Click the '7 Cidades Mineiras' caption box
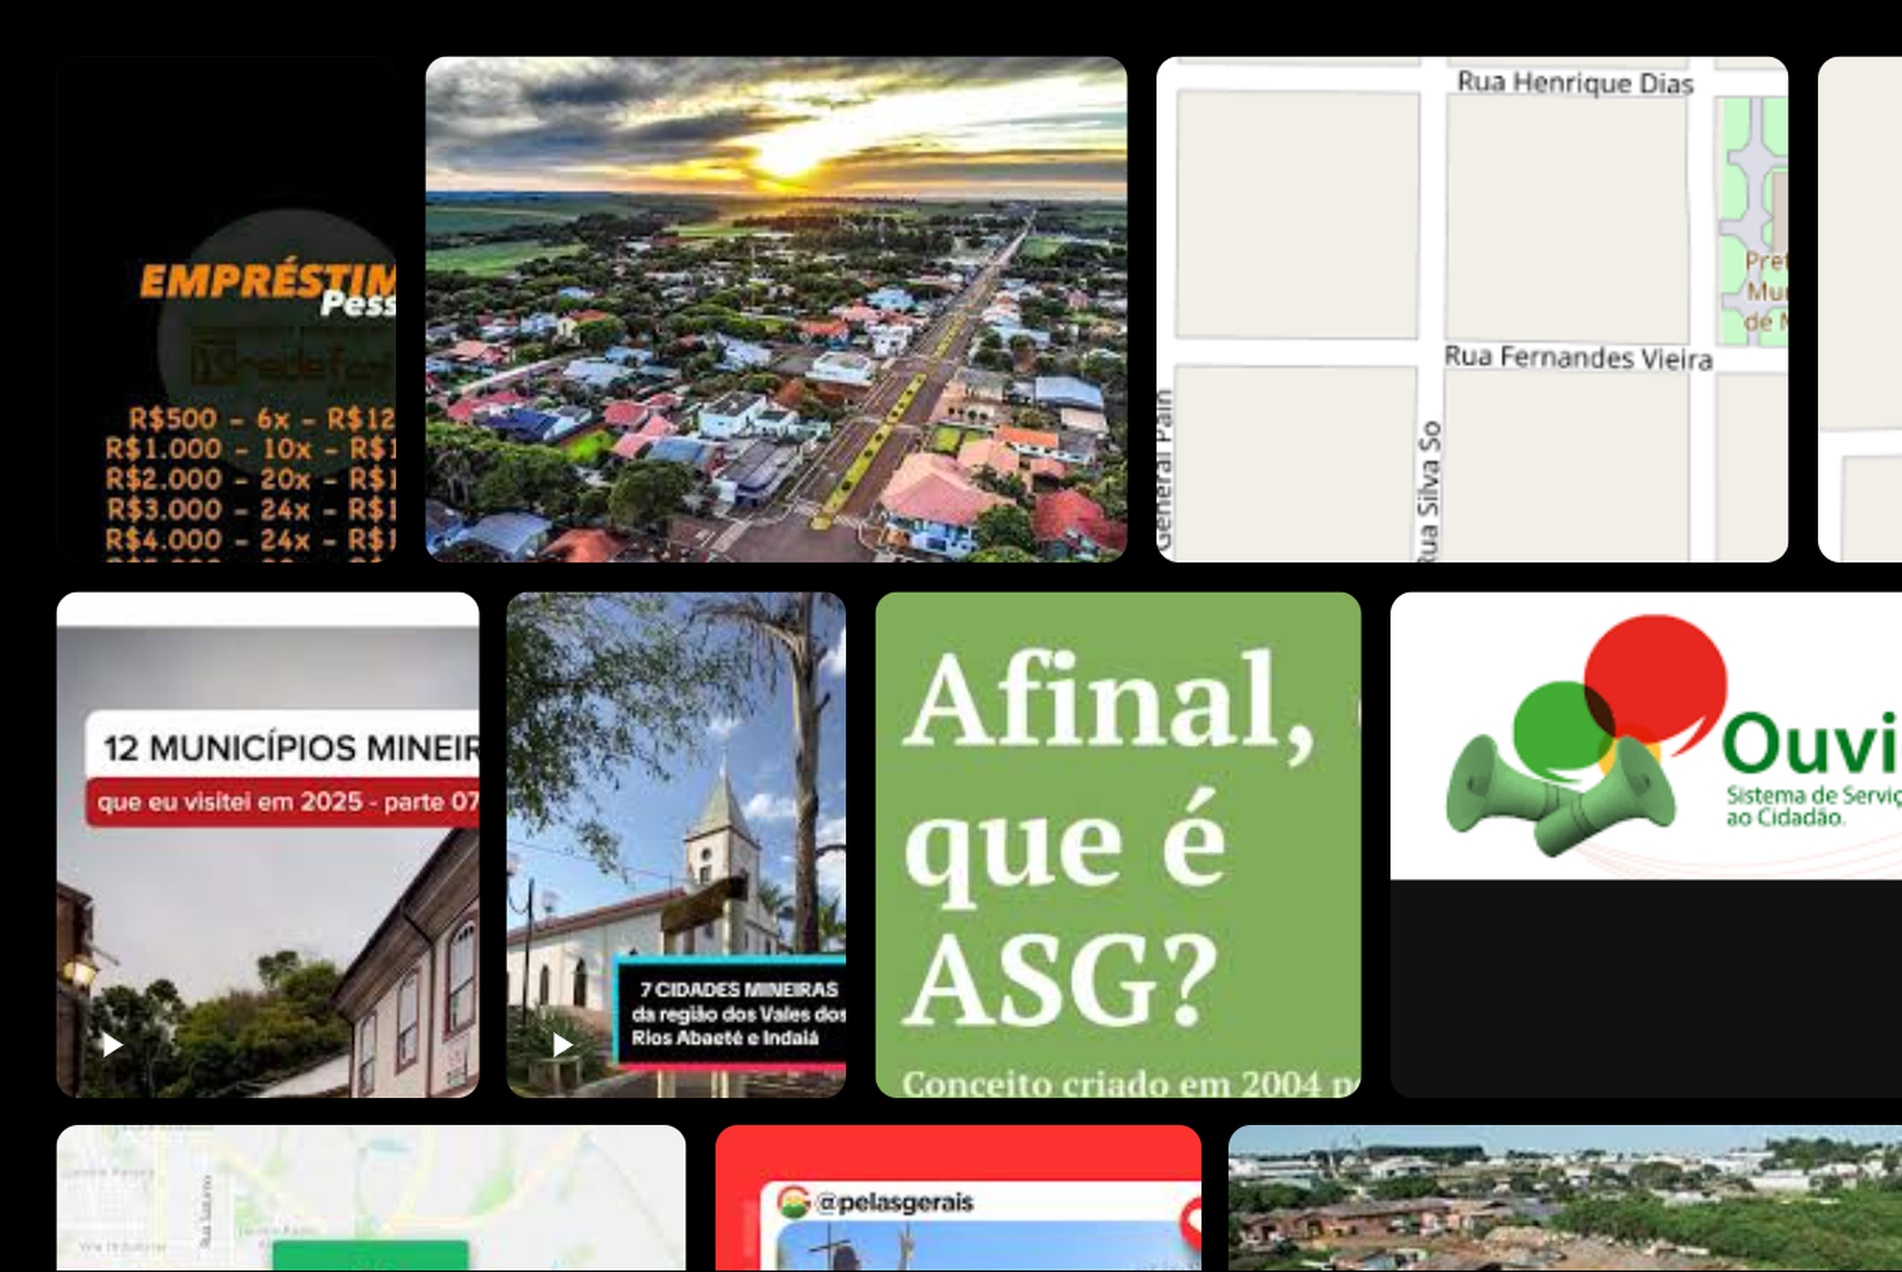 732,1013
